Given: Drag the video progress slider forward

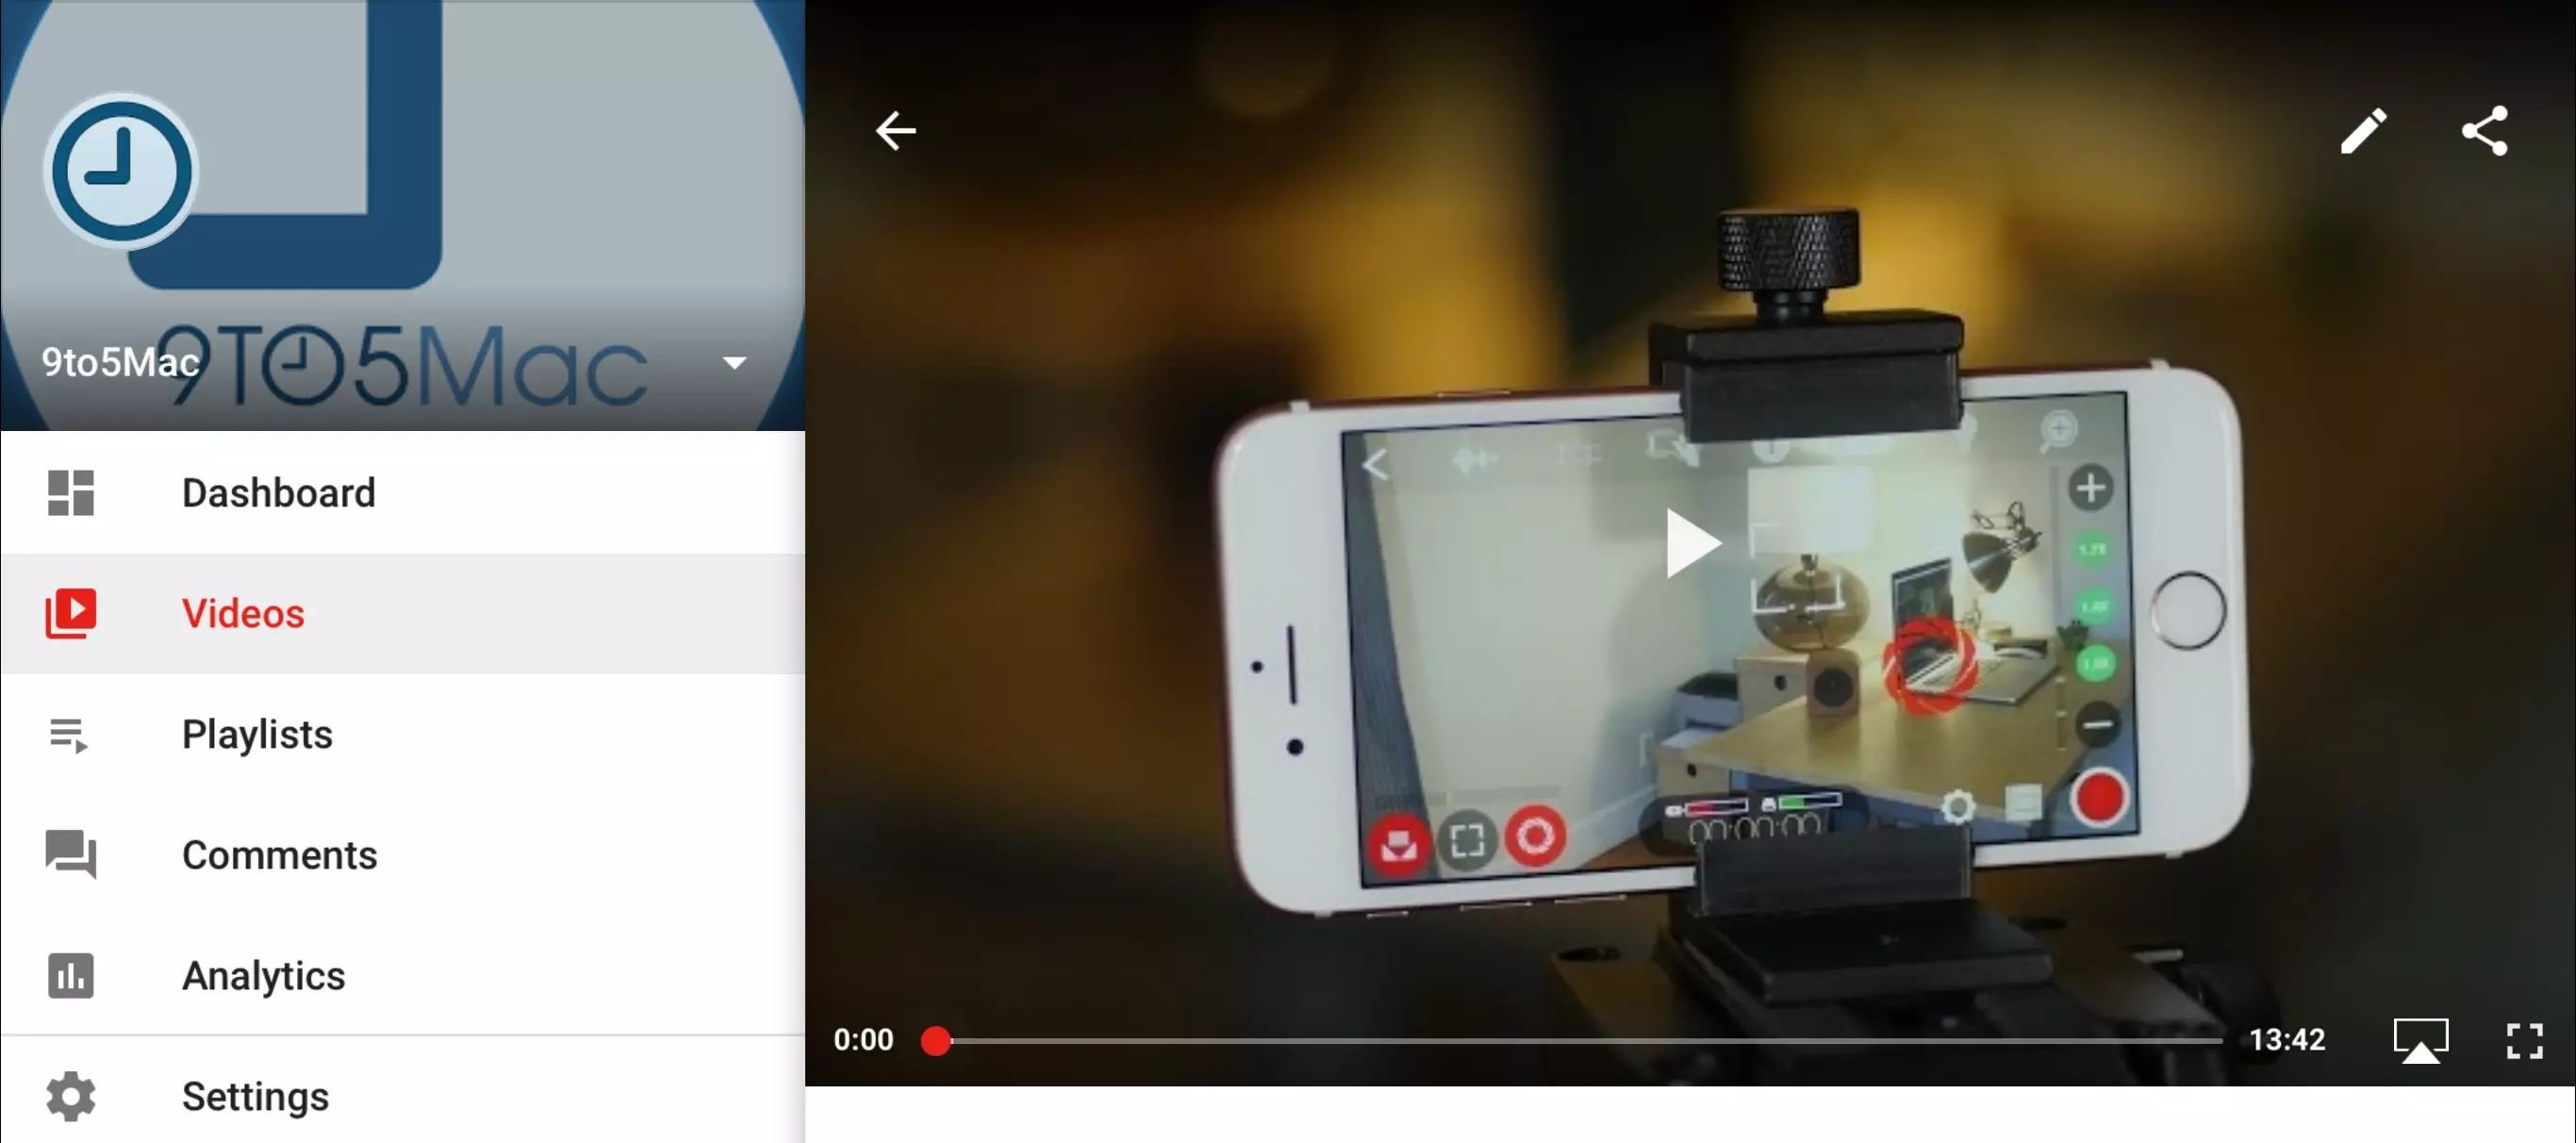Looking at the screenshot, I should coord(932,1038).
